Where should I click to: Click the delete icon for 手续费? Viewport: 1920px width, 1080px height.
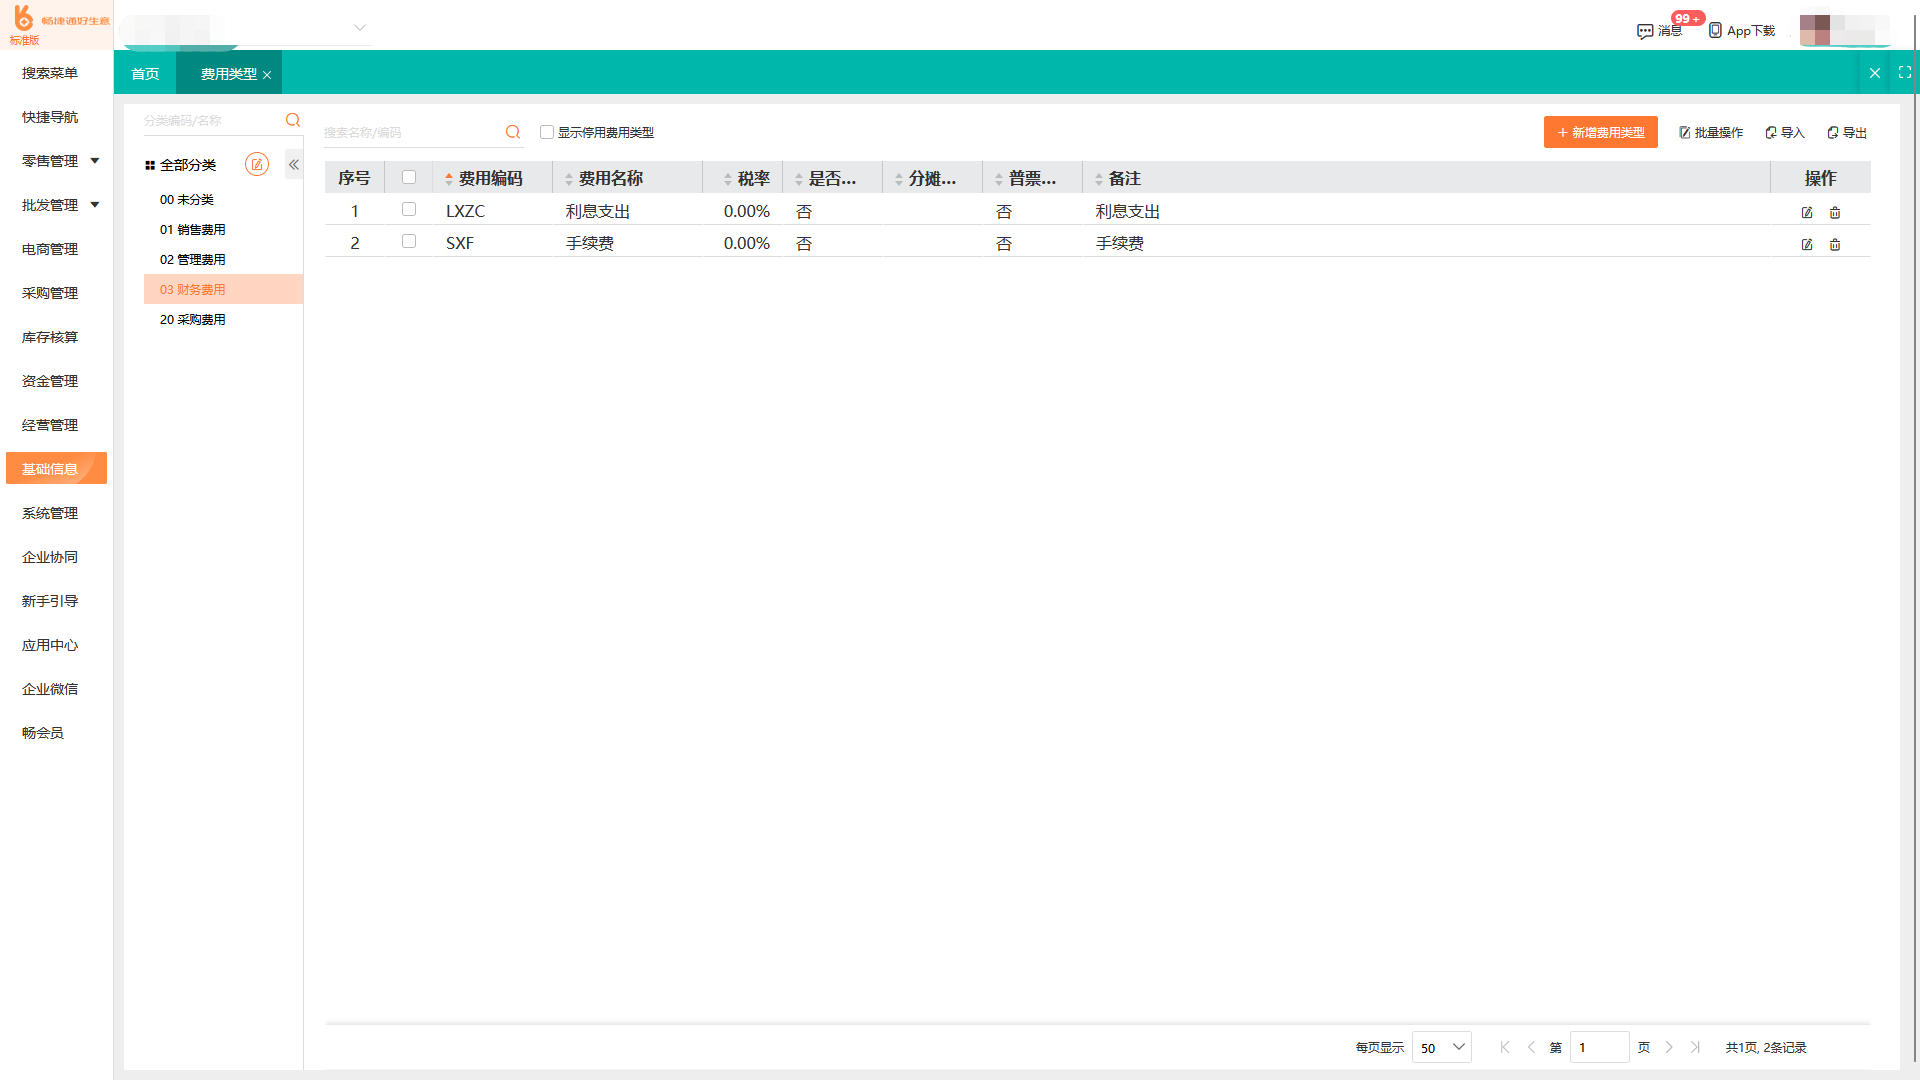pyautogui.click(x=1834, y=243)
